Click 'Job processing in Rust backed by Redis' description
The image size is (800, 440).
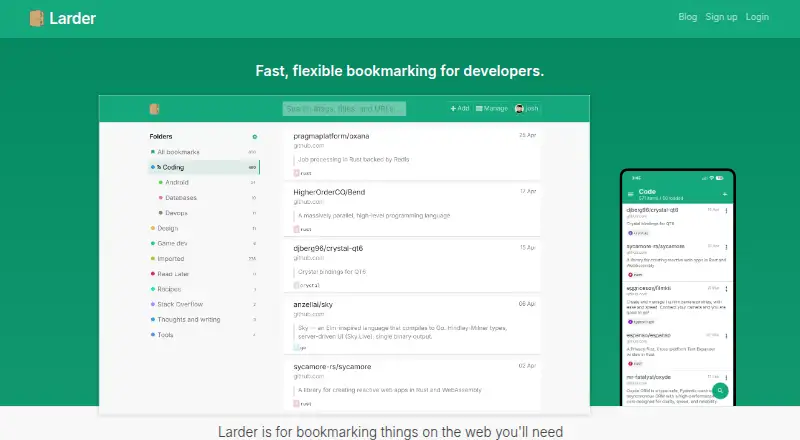click(x=354, y=159)
